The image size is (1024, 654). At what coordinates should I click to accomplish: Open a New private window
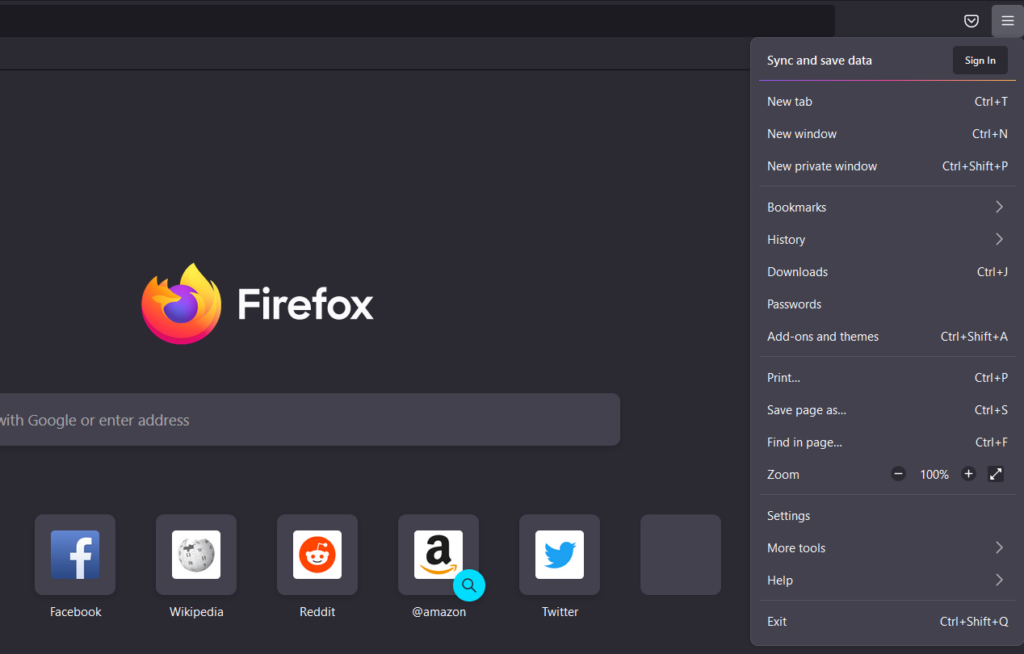[x=887, y=166]
